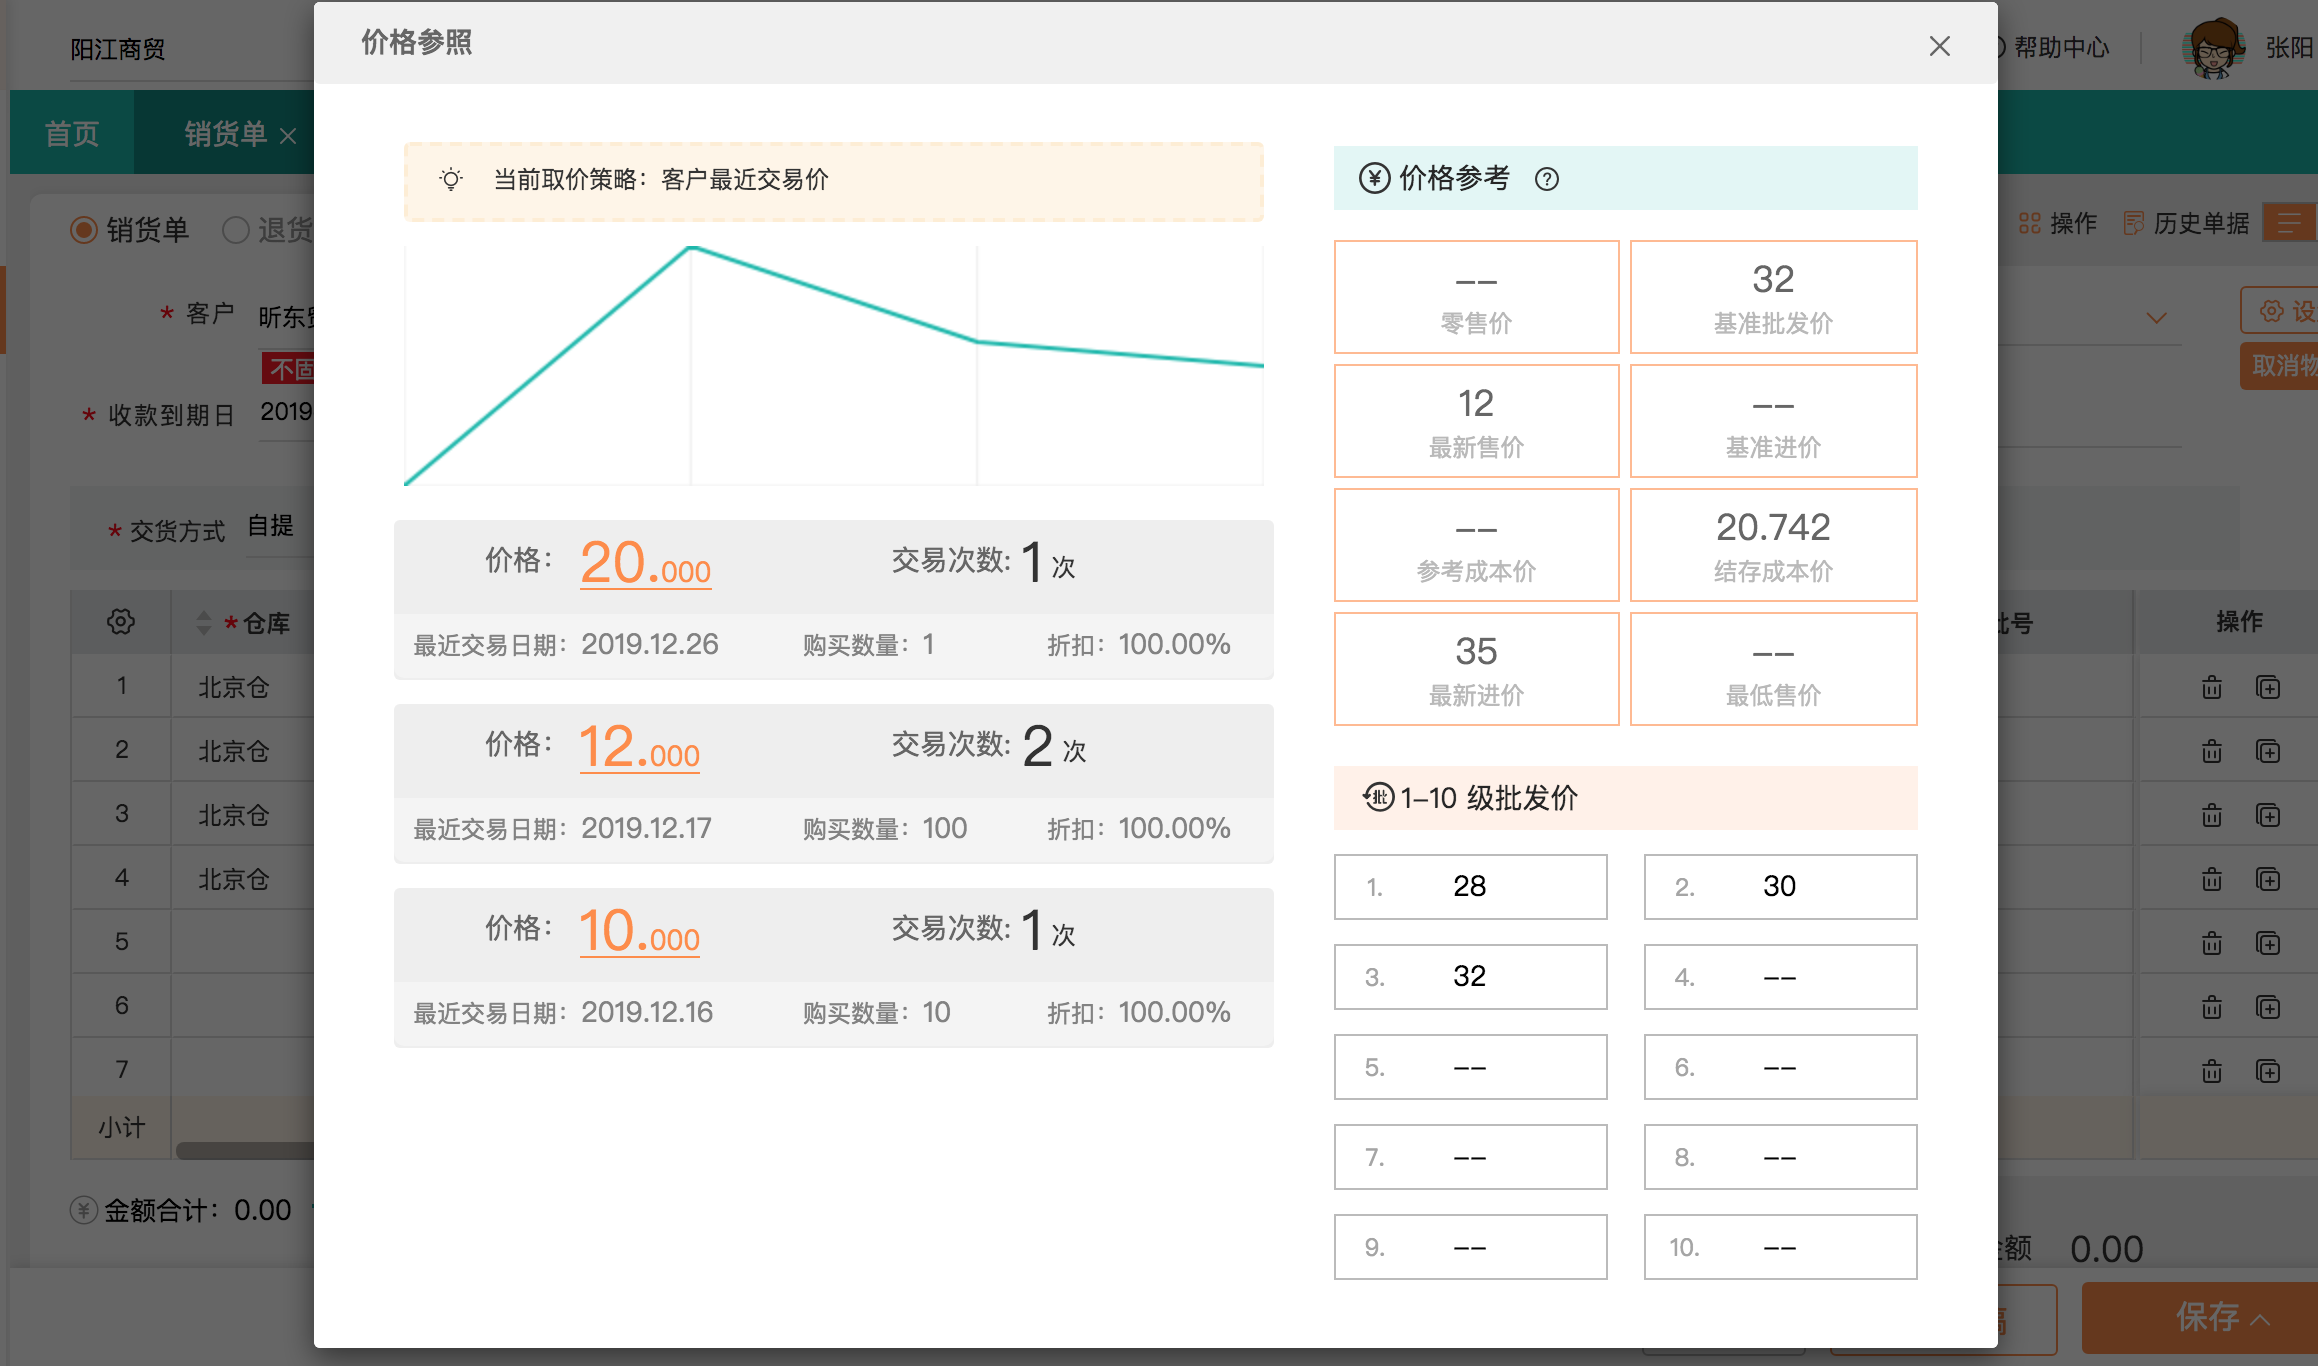Click the delete icon on row 3
This screenshot has width=2318, height=1366.
point(2214,815)
